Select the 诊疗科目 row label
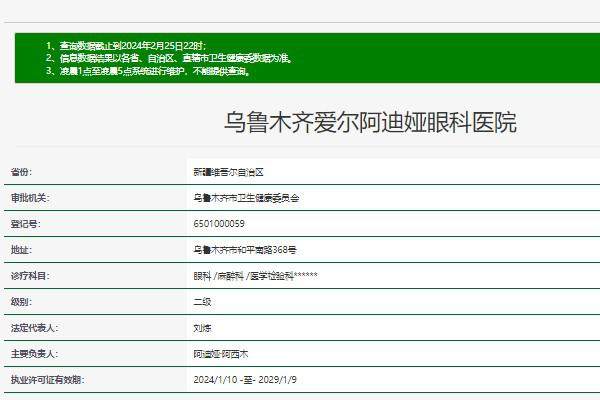 [x=30, y=275]
